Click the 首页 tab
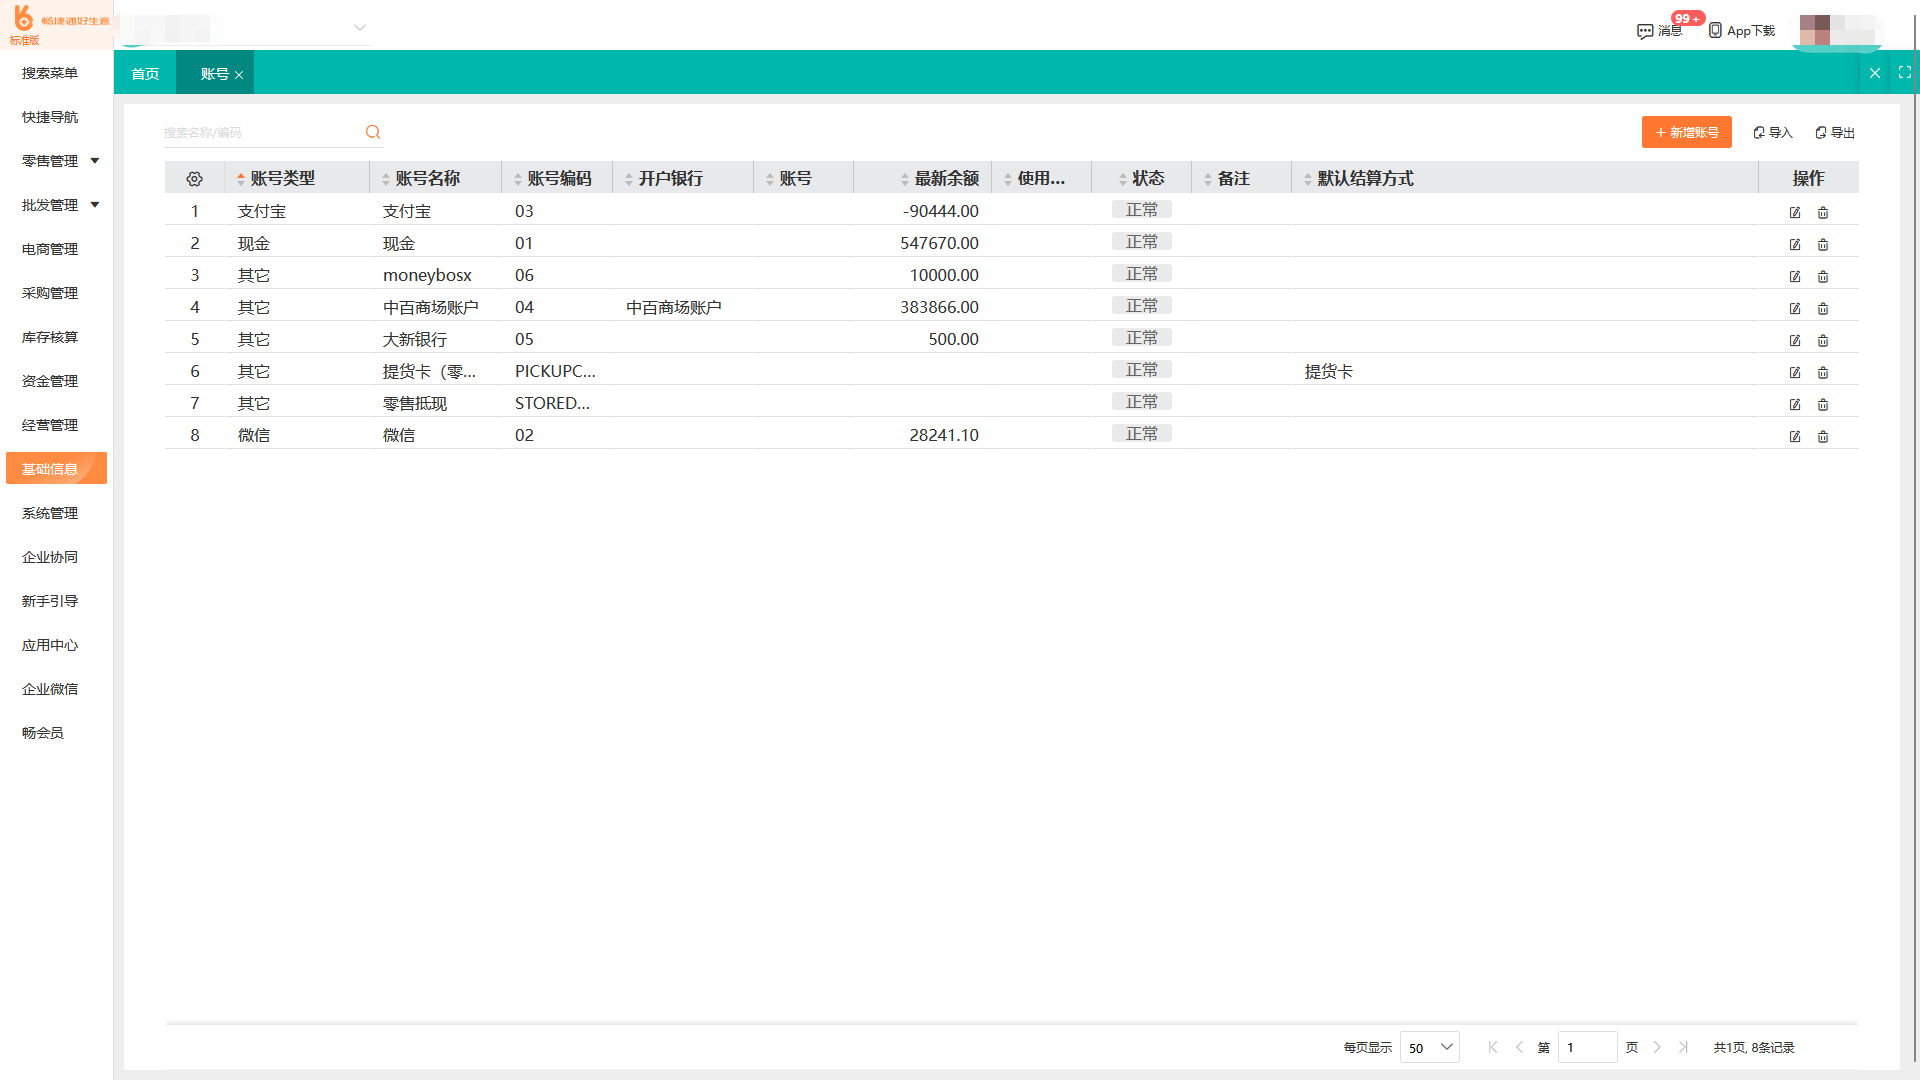 point(145,73)
